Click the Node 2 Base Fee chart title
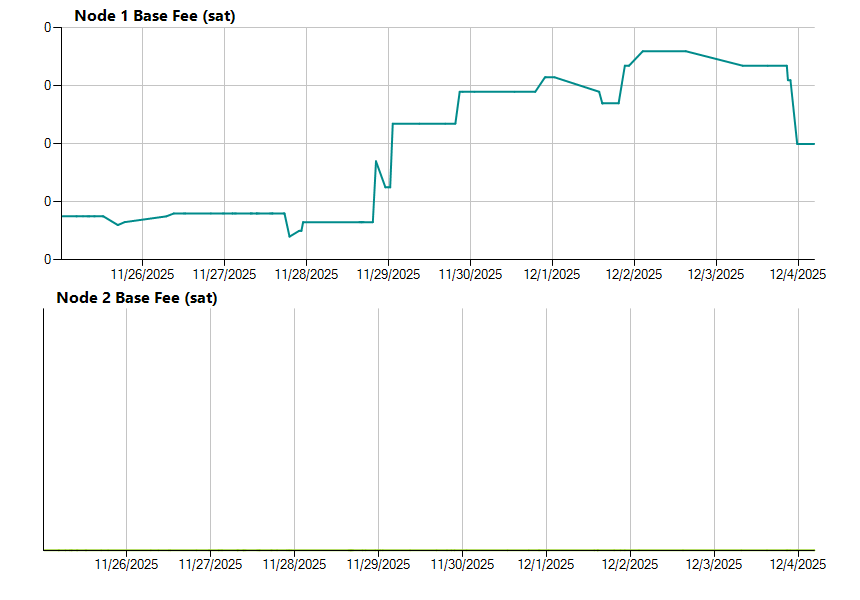 [136, 297]
